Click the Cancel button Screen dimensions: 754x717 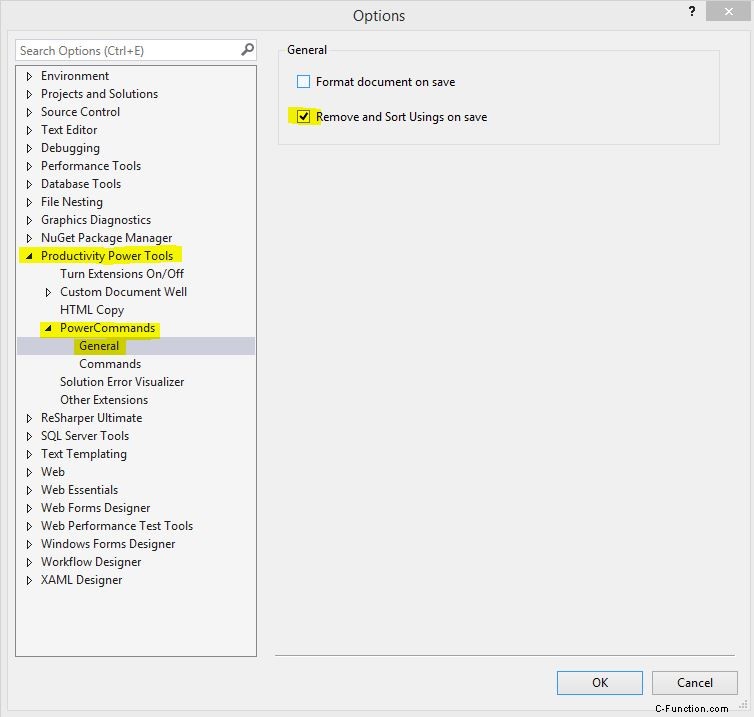[694, 683]
